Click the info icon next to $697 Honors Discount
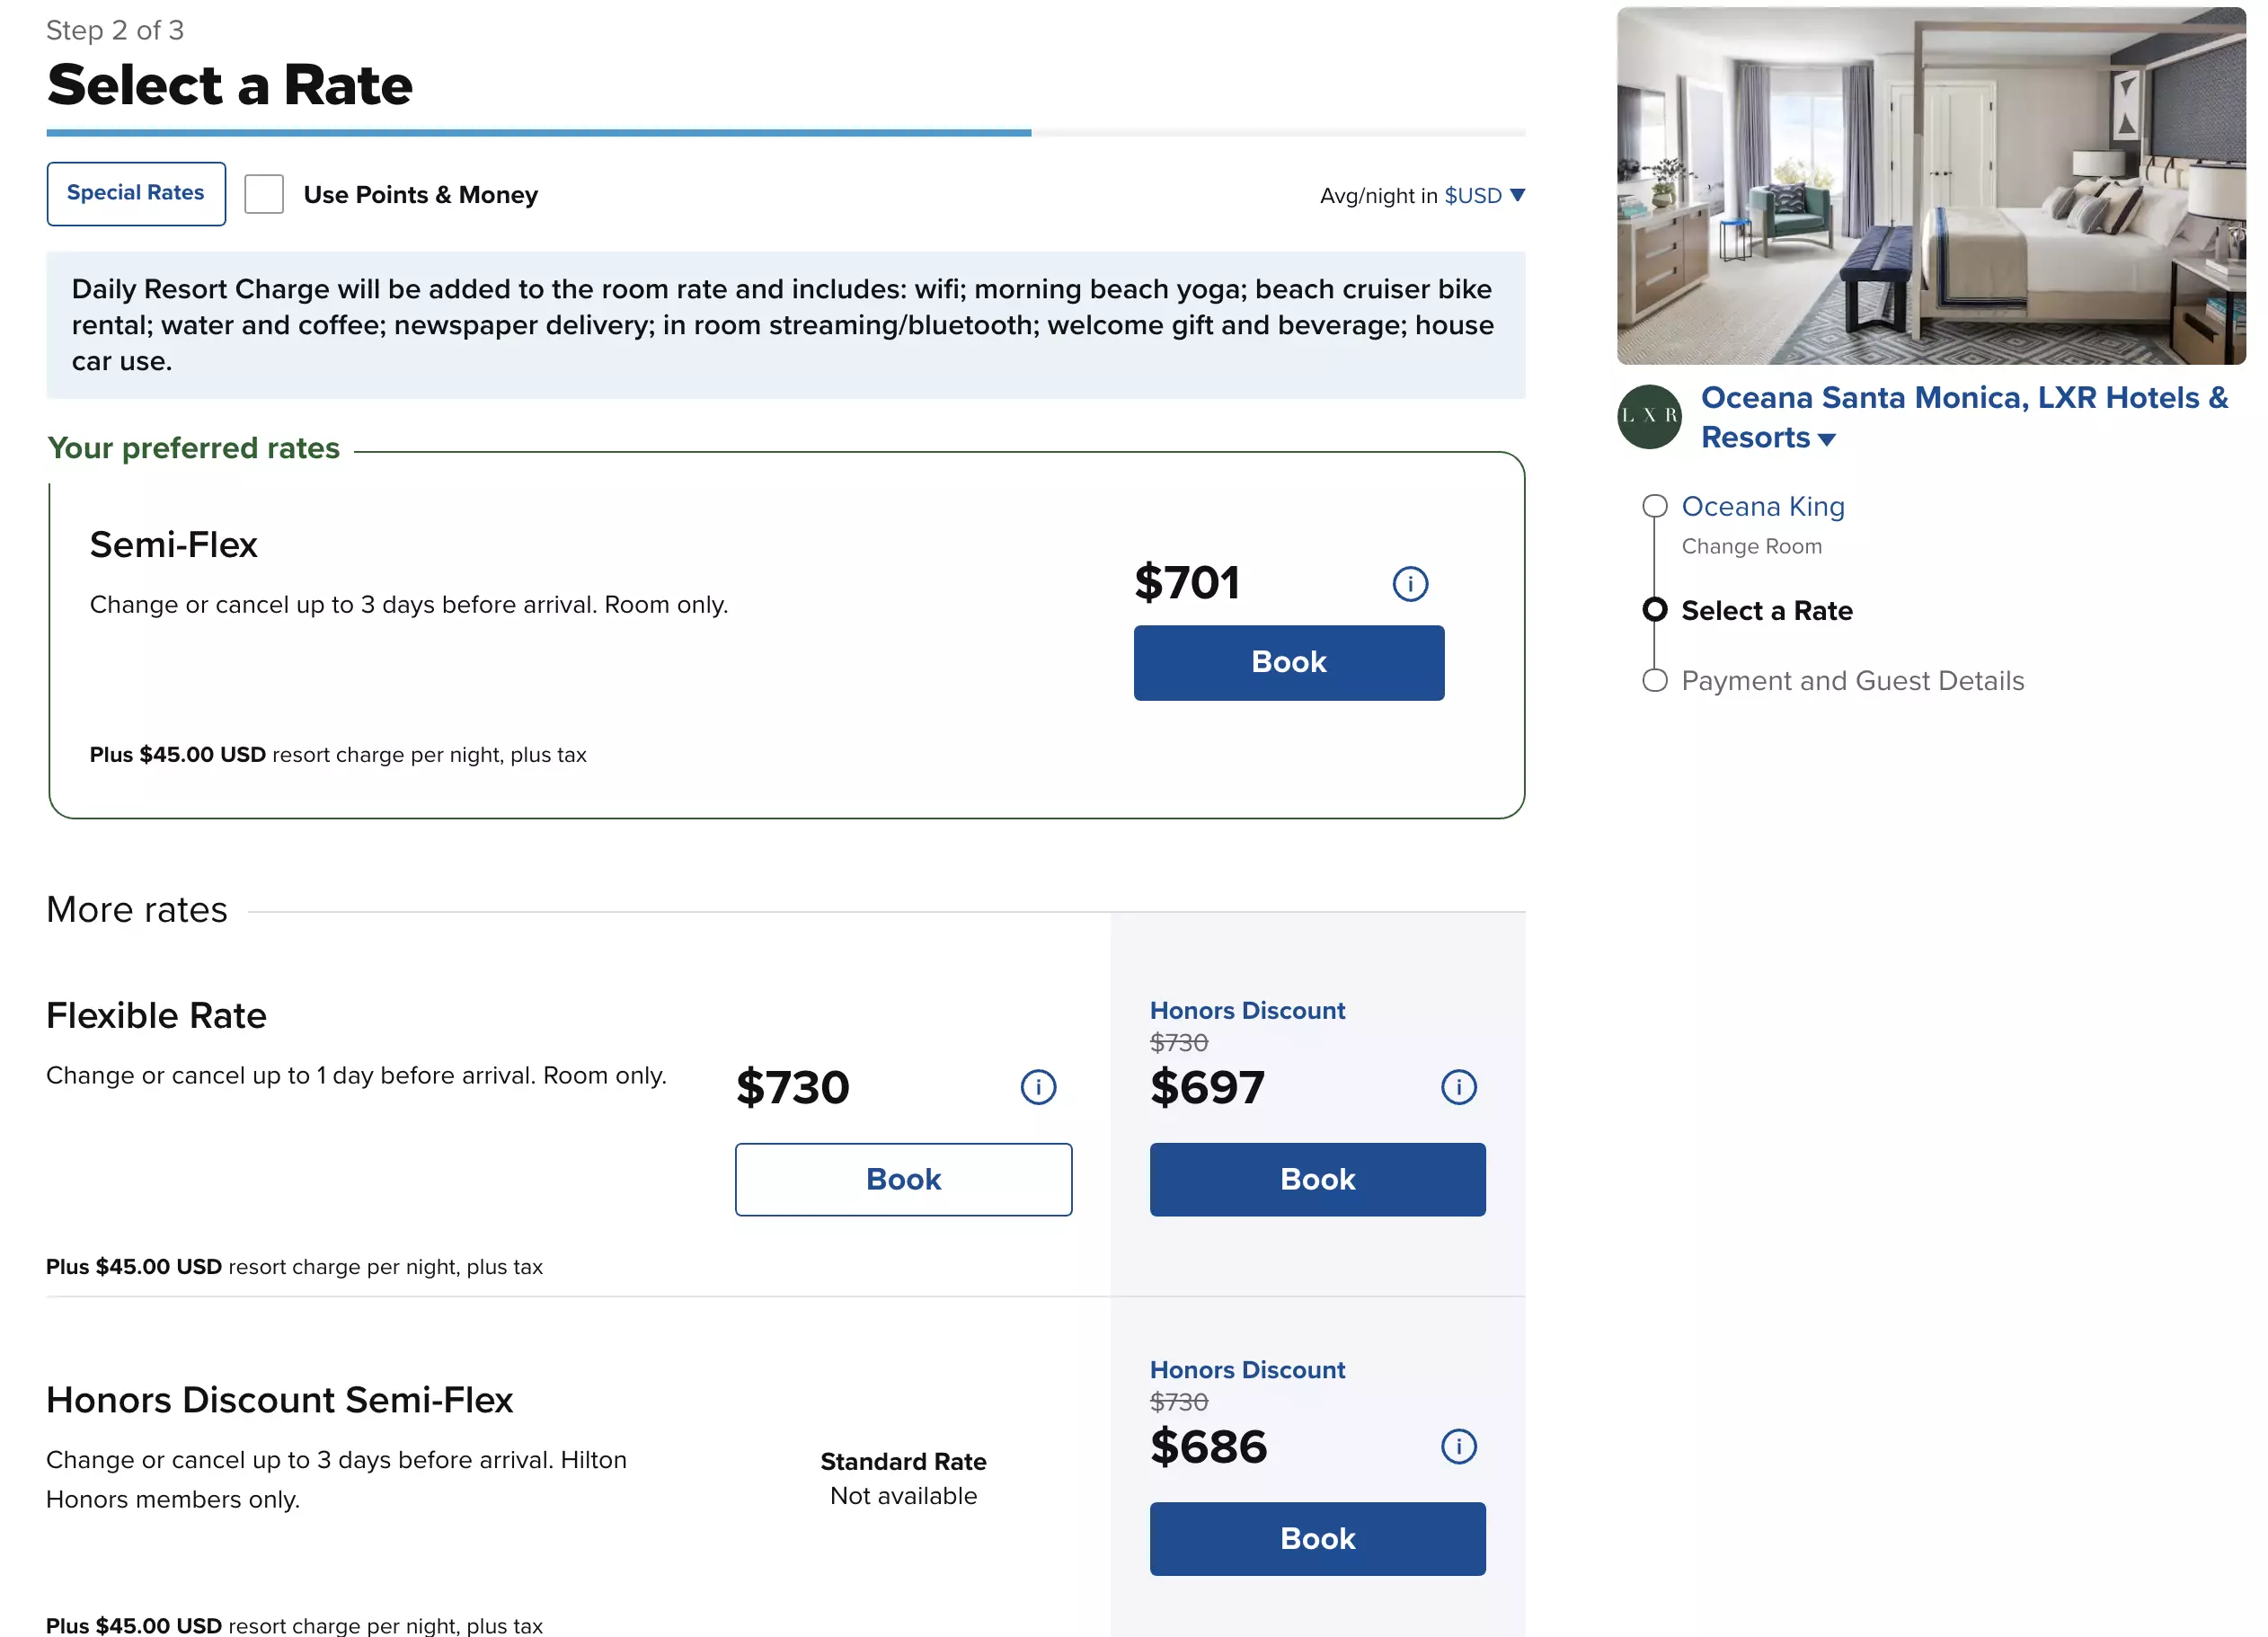This screenshot has height=1637, width=2268. pyautogui.click(x=1458, y=1086)
